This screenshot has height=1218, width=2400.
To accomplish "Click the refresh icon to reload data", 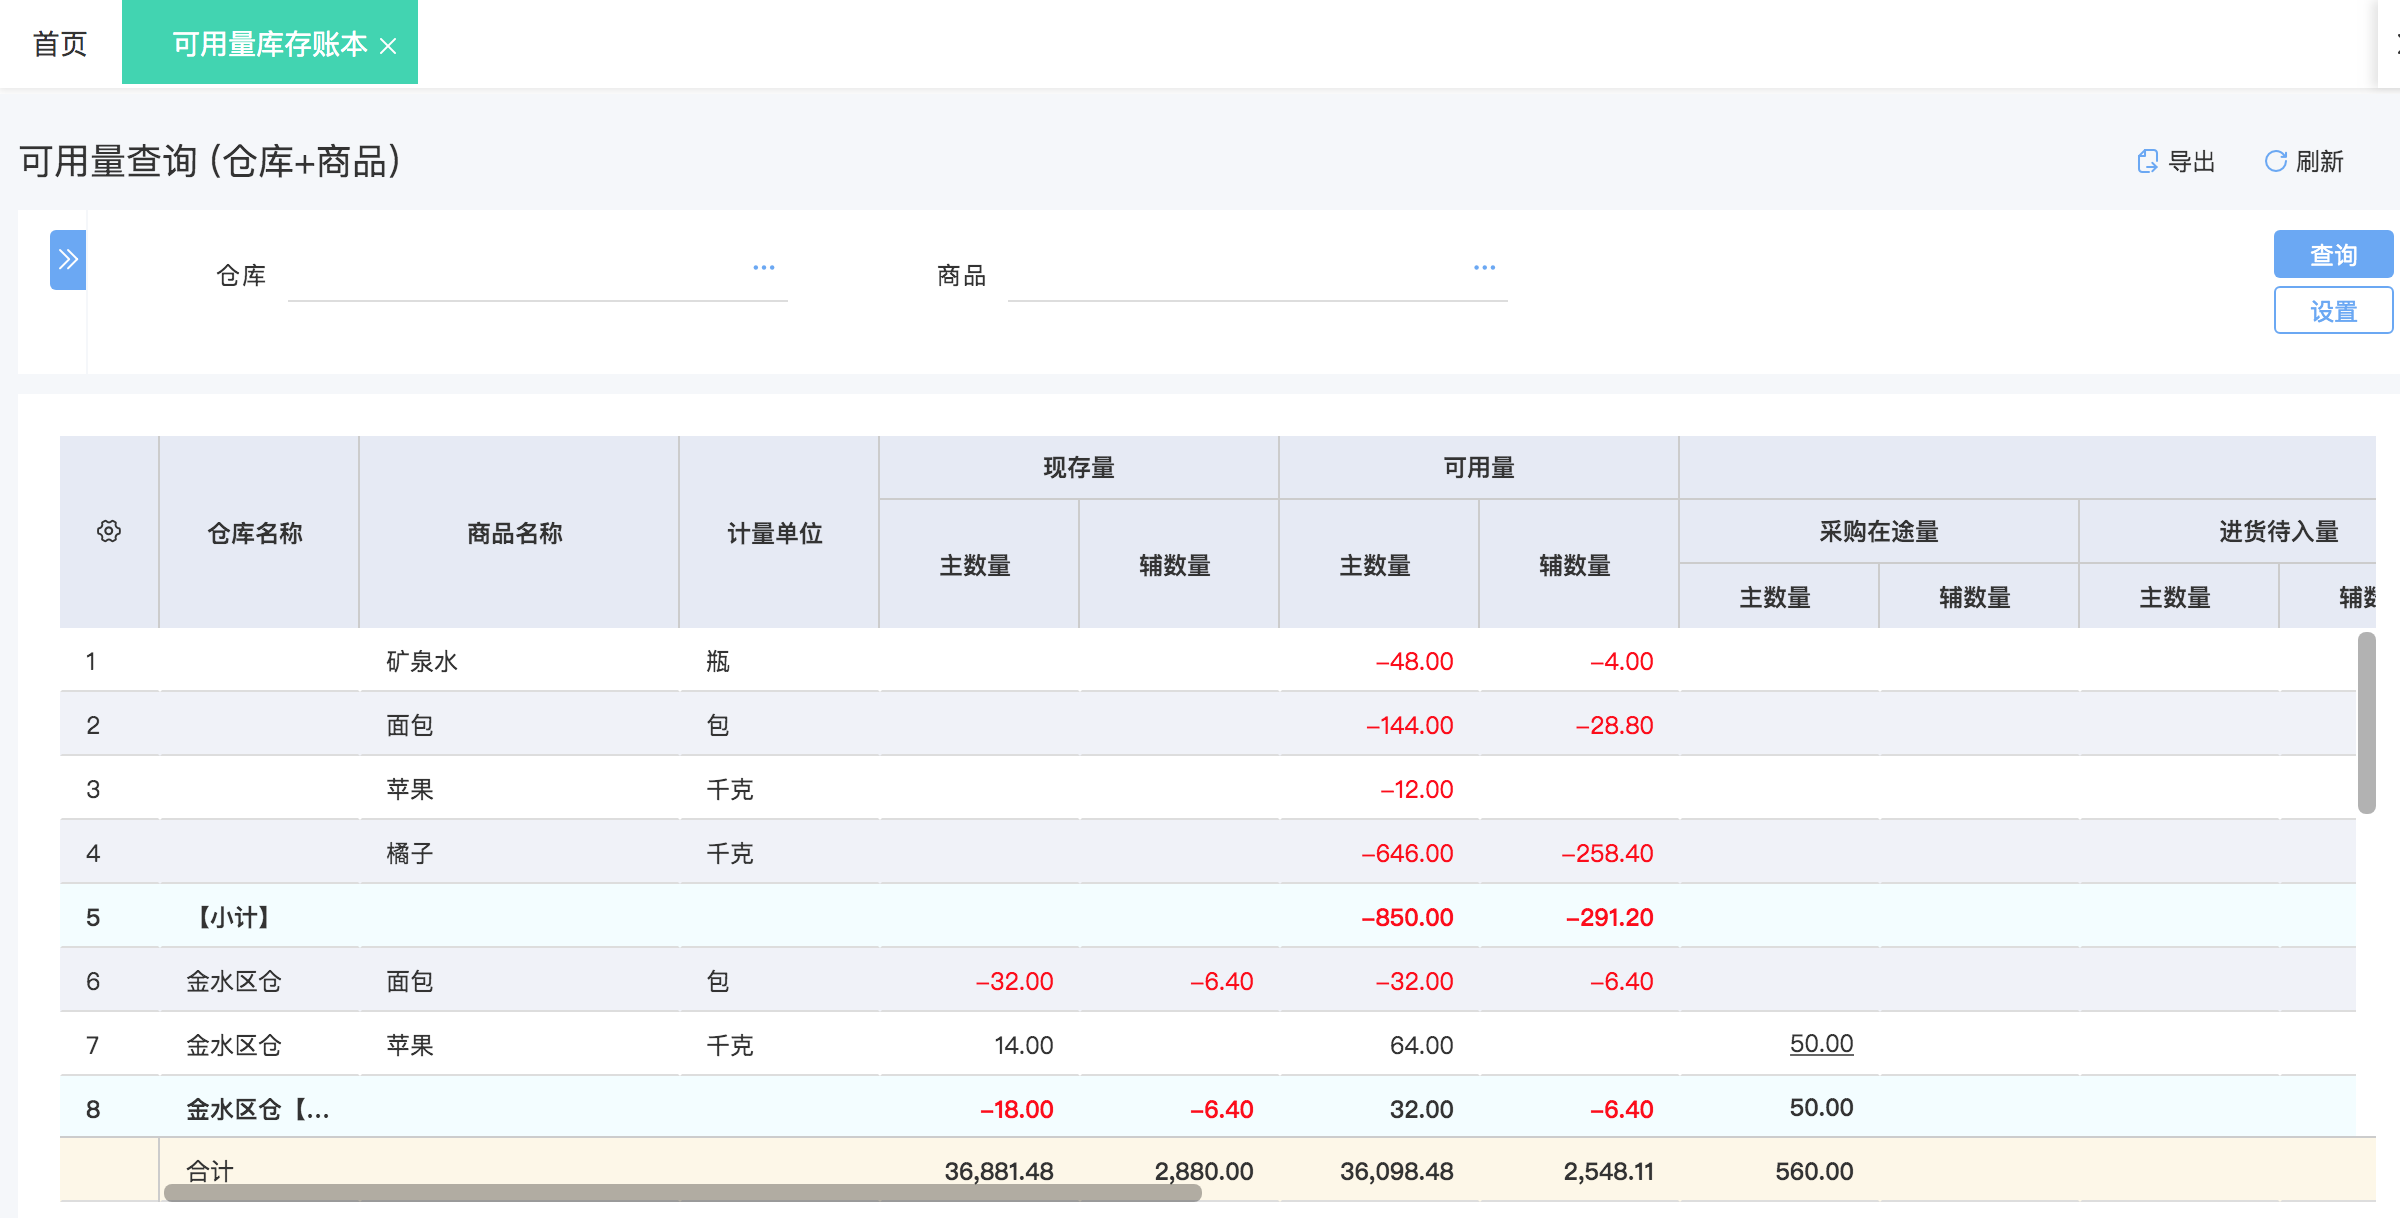I will pos(2270,160).
